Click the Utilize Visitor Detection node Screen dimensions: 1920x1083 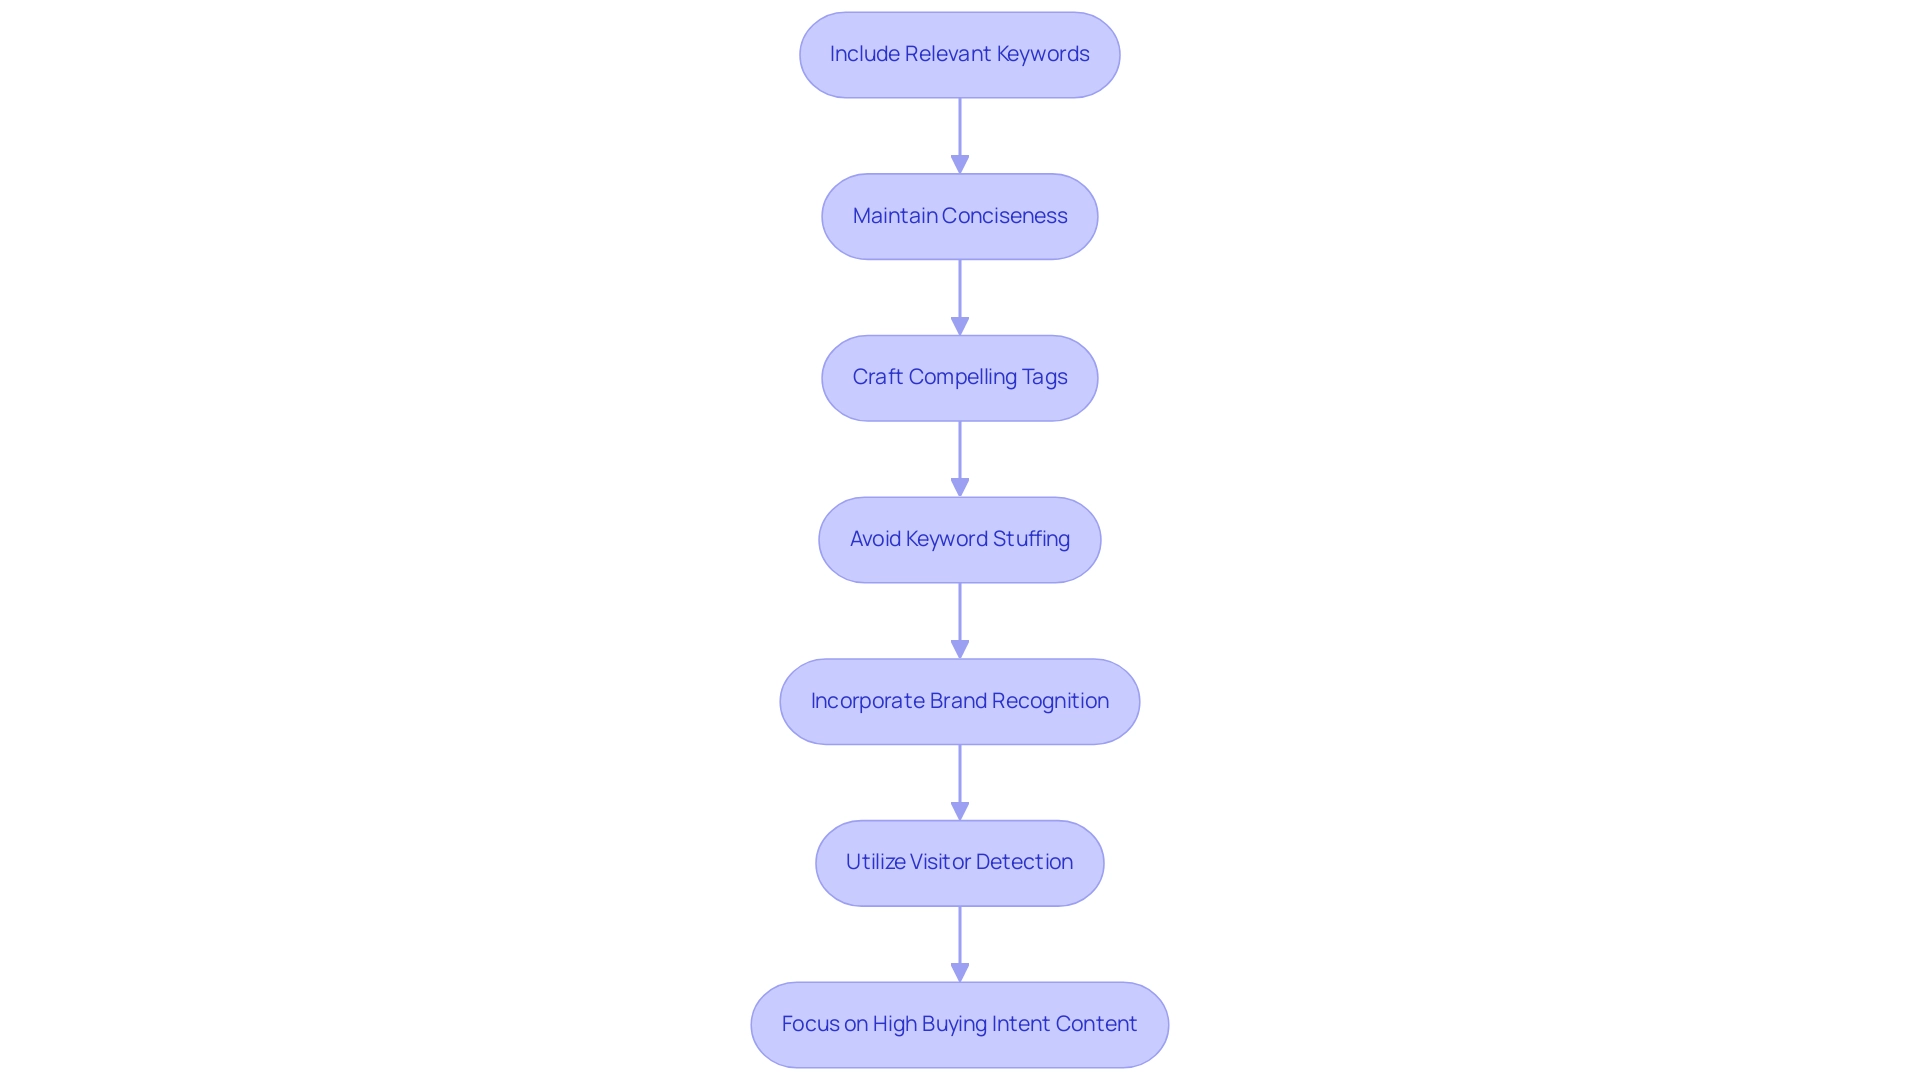959,860
